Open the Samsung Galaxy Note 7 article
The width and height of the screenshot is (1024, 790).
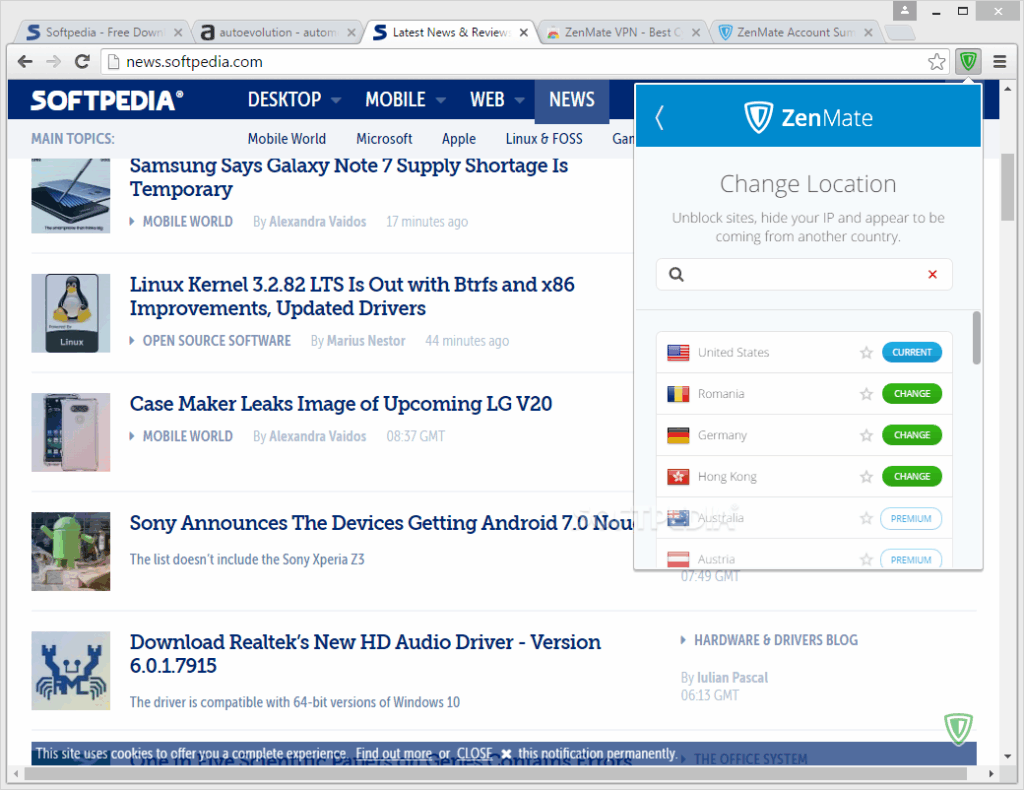click(x=349, y=177)
